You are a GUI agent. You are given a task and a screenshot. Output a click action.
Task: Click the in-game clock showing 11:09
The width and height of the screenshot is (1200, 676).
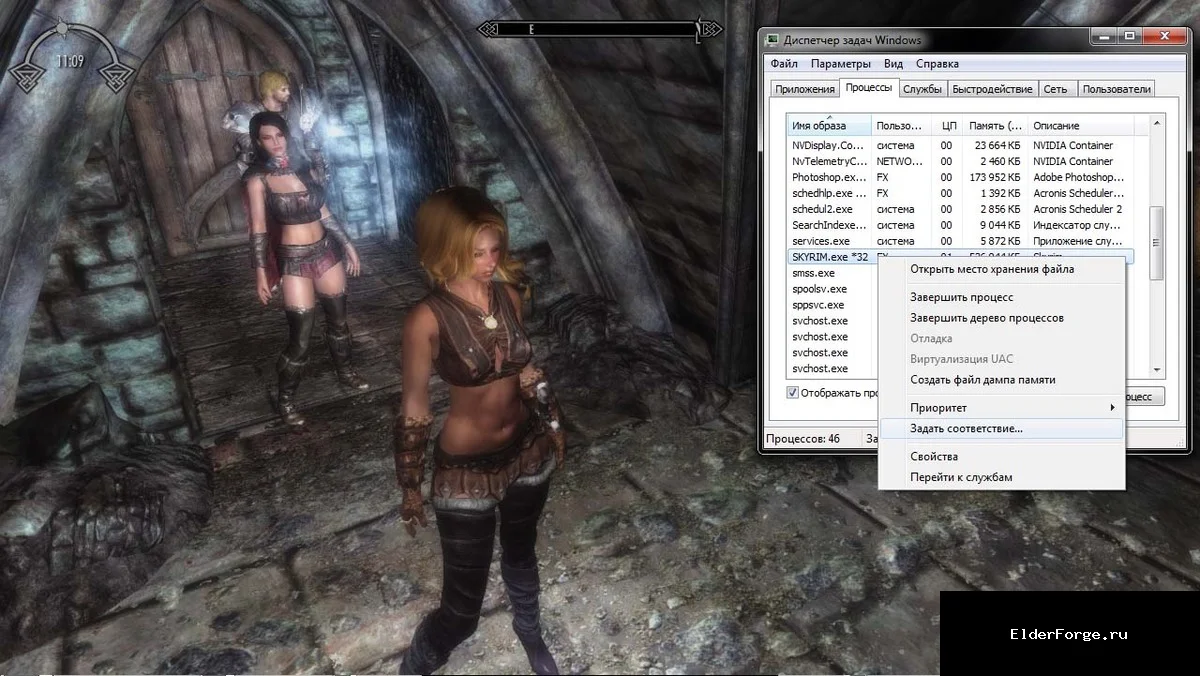[x=69, y=61]
